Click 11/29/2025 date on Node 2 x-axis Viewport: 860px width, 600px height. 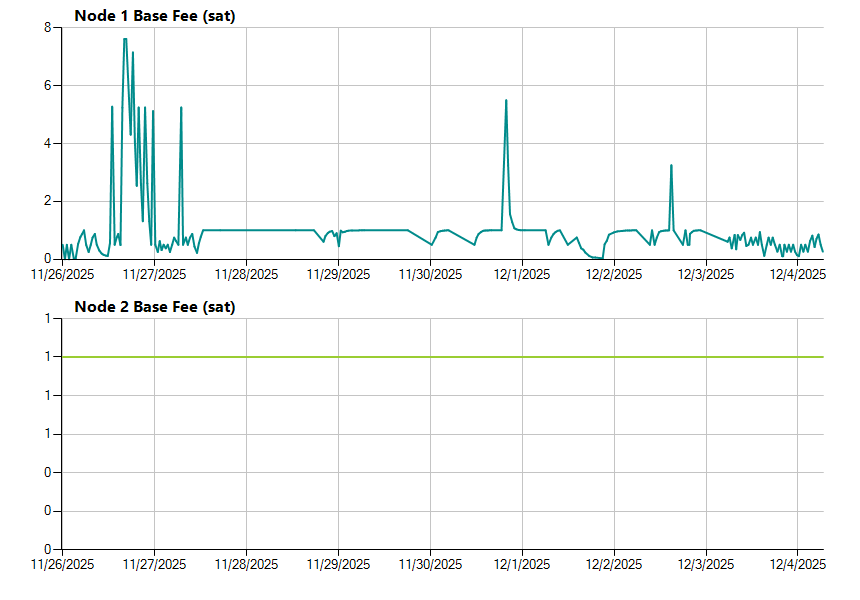pos(338,565)
